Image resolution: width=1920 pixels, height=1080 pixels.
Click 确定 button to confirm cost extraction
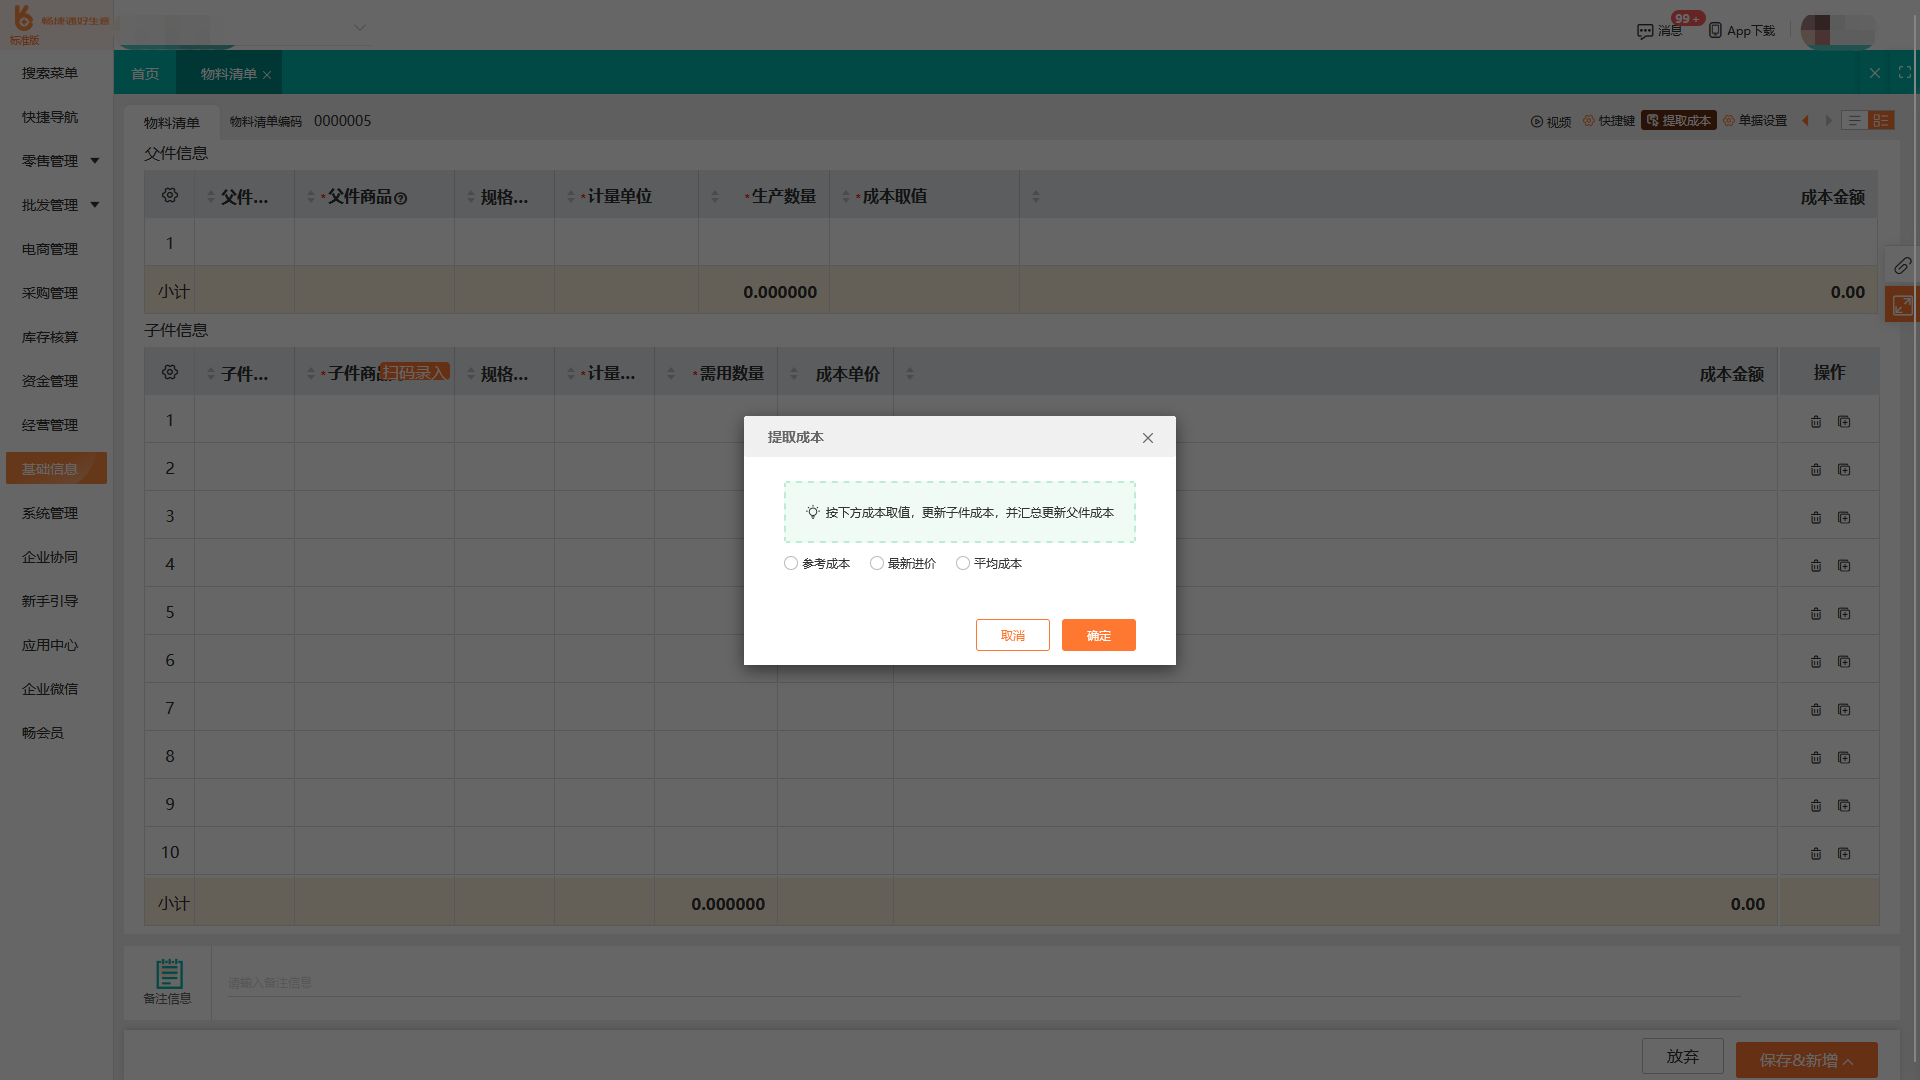pyautogui.click(x=1098, y=634)
